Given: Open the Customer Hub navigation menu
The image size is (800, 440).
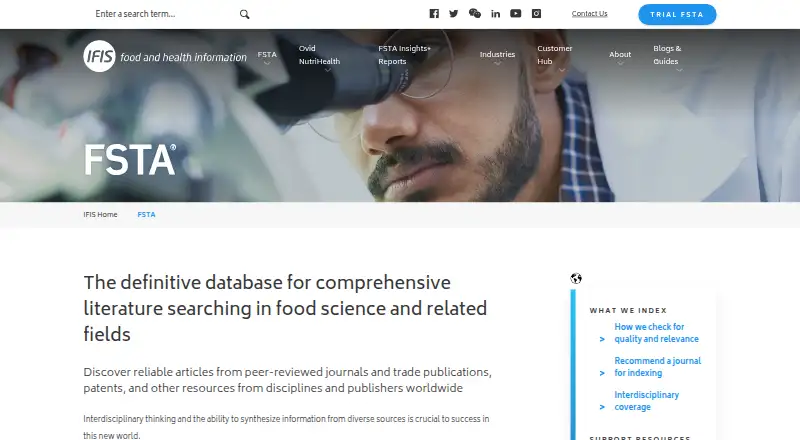Looking at the screenshot, I should coord(555,55).
